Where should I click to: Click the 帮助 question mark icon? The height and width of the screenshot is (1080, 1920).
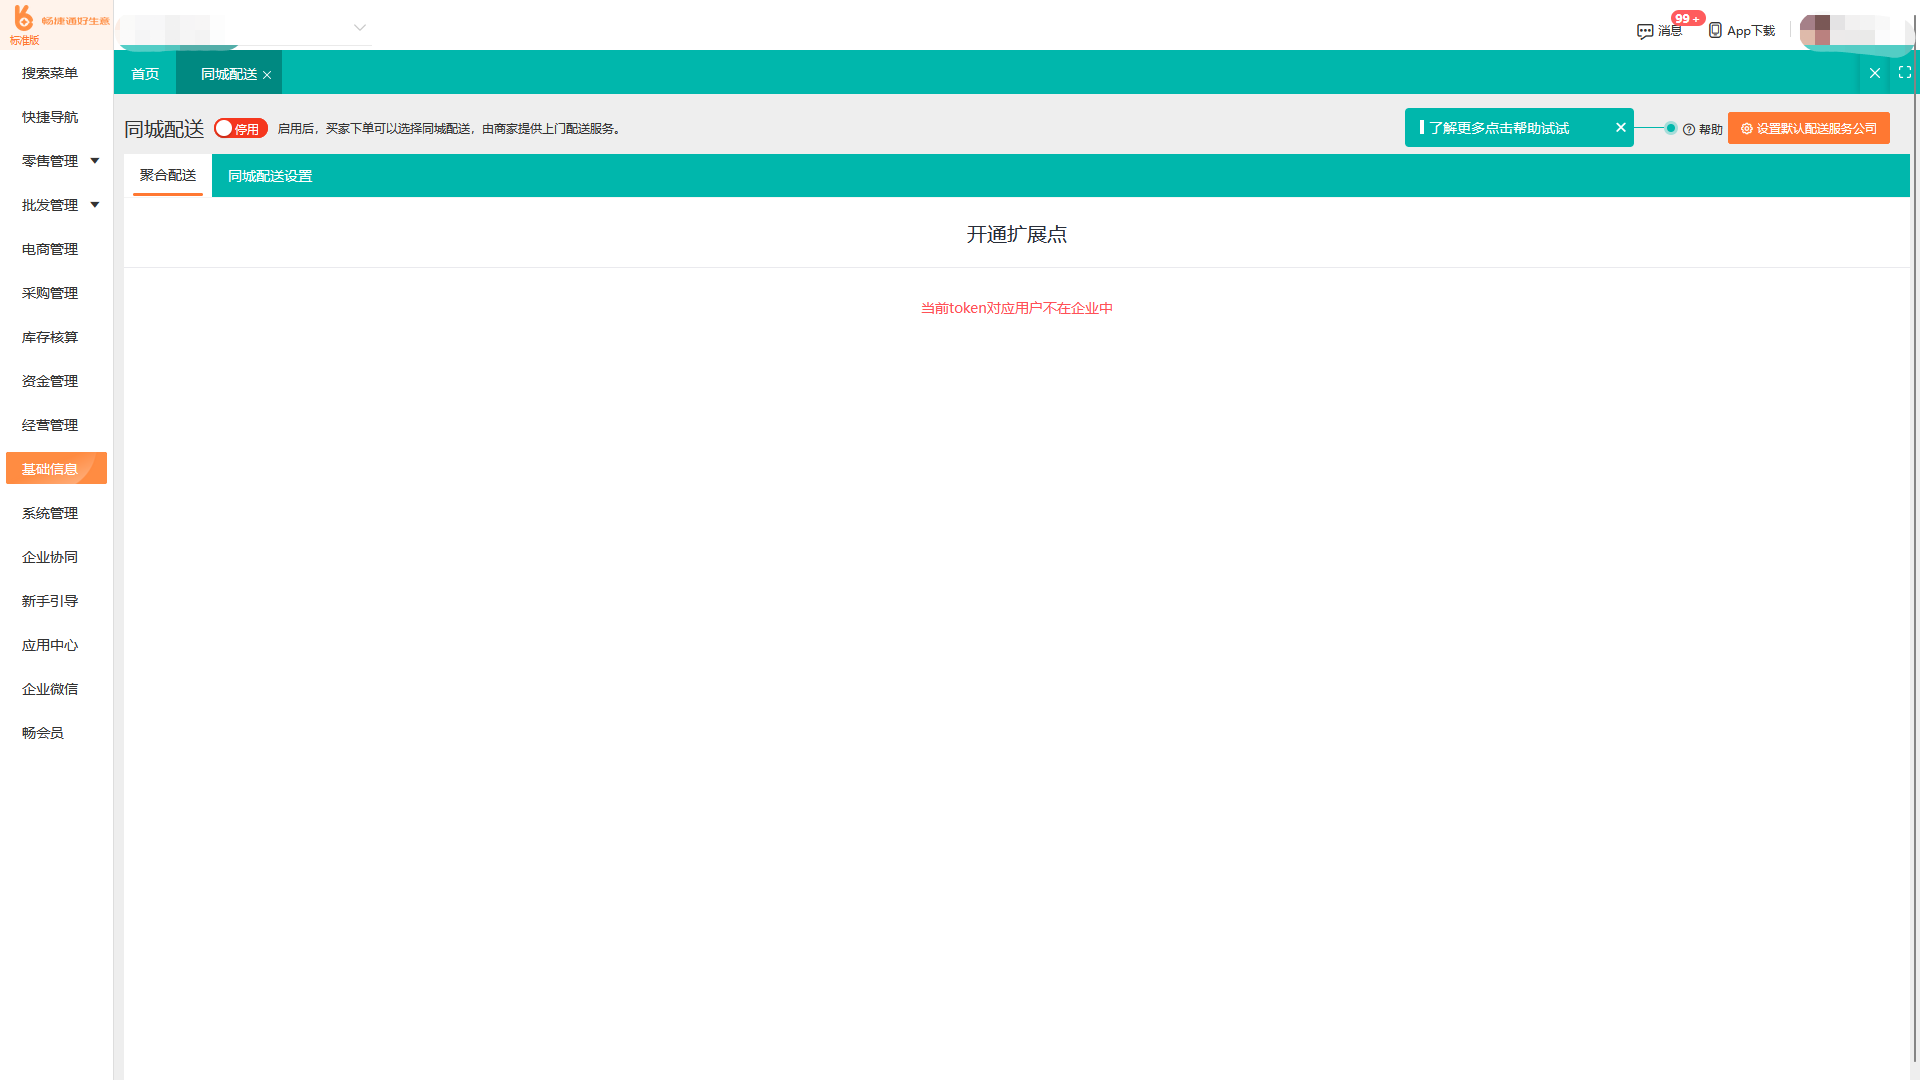(x=1689, y=128)
